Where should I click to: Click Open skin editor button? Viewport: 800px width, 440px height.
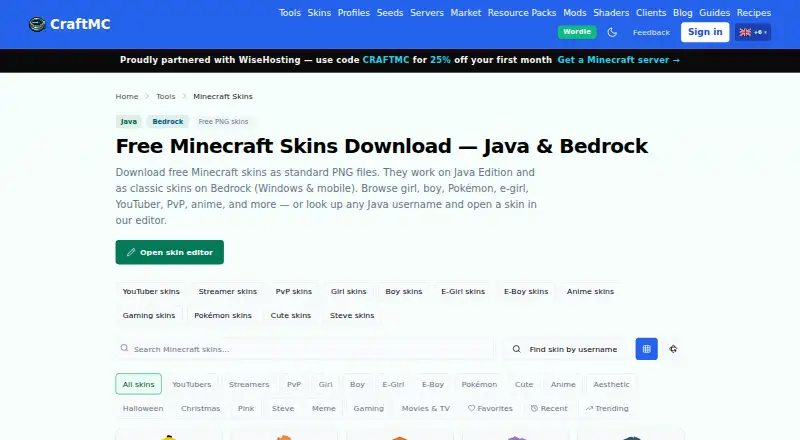169,252
